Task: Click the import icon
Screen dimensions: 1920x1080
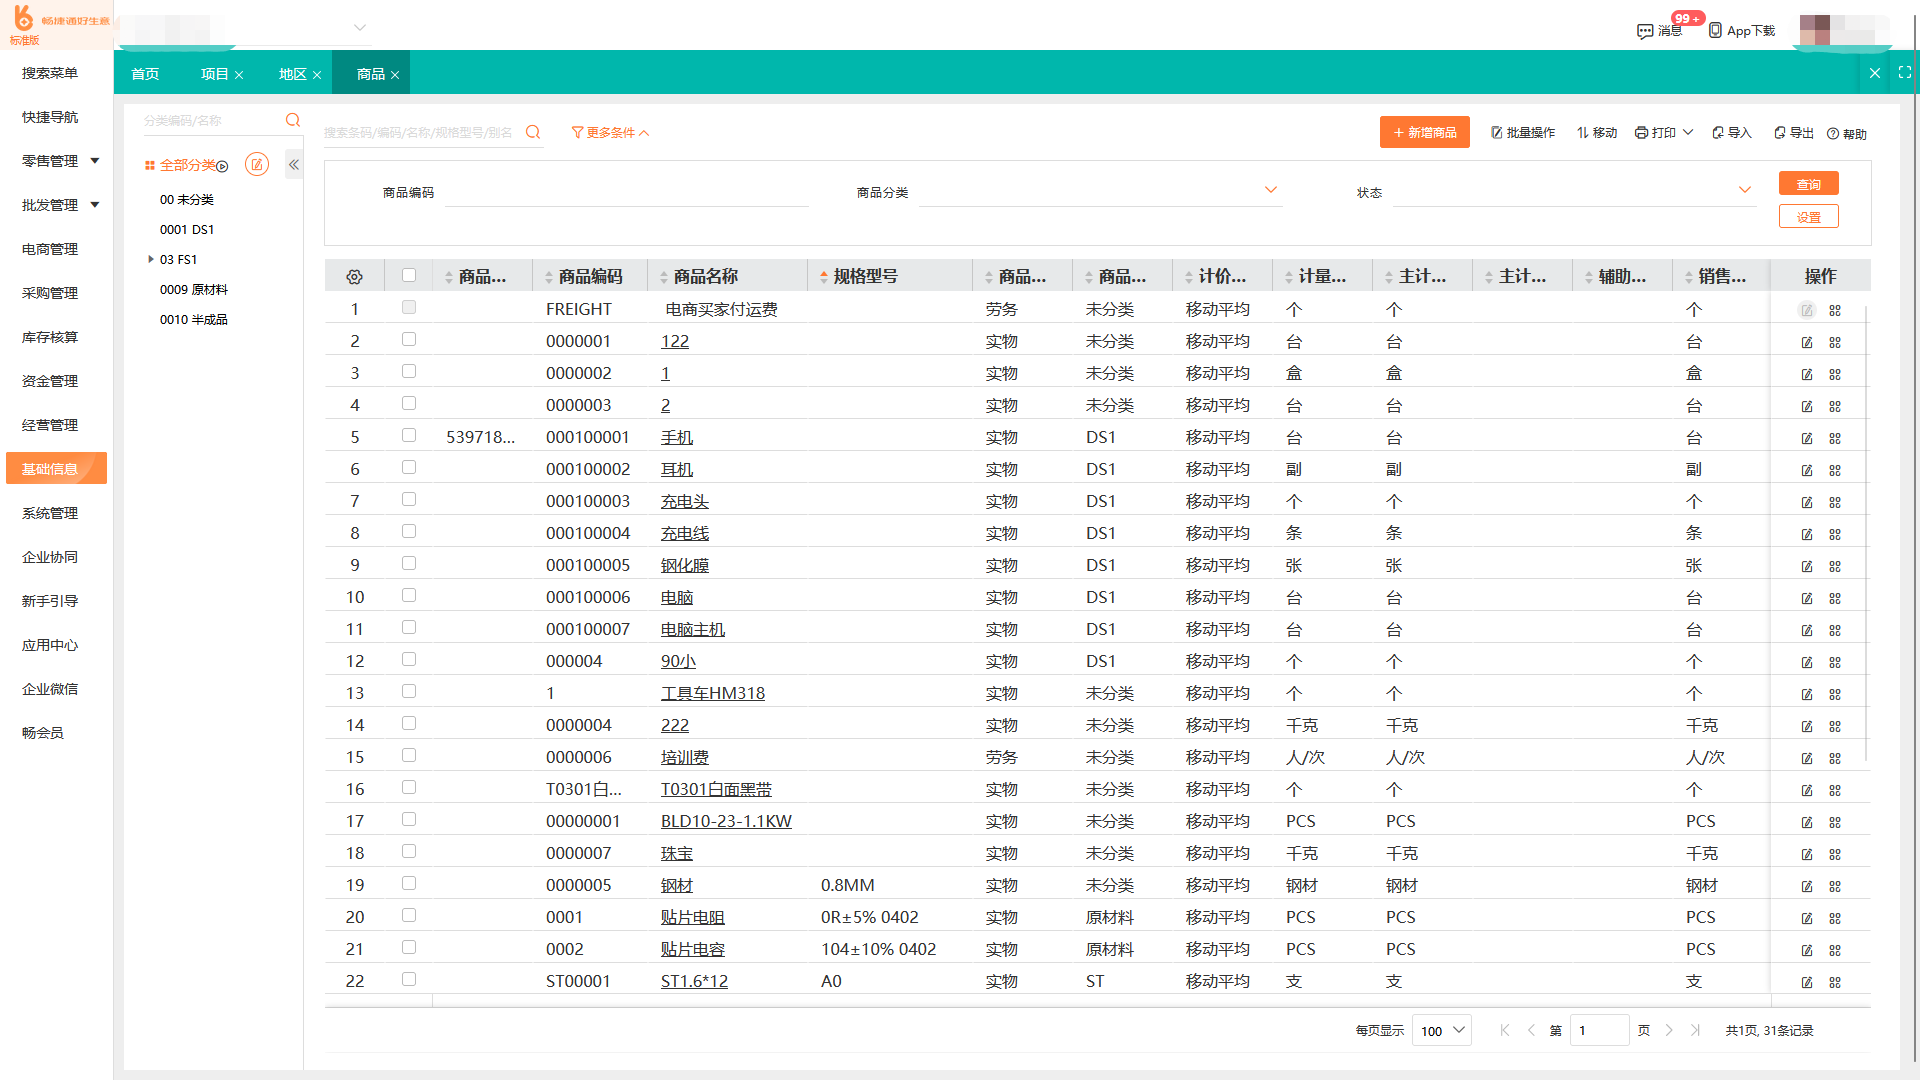Action: [1731, 132]
